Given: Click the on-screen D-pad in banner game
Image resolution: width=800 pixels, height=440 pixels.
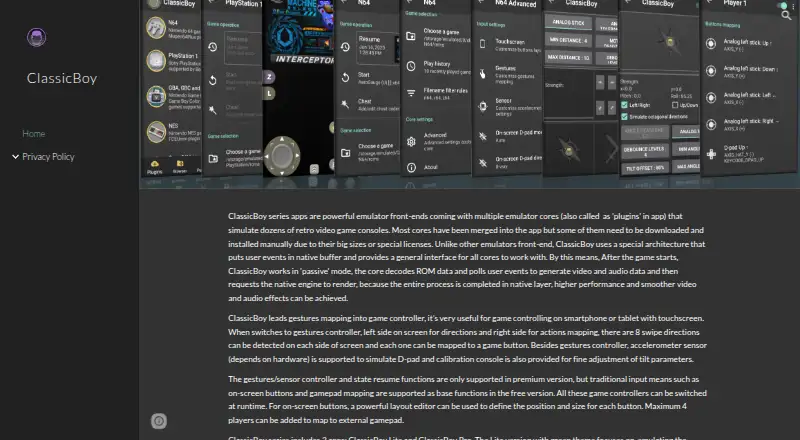Looking at the screenshot, I should [282, 156].
